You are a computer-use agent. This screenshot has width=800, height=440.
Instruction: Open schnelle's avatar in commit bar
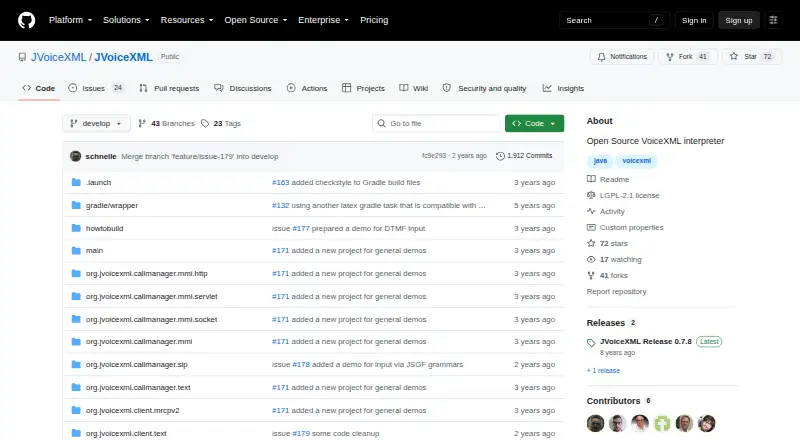(76, 156)
